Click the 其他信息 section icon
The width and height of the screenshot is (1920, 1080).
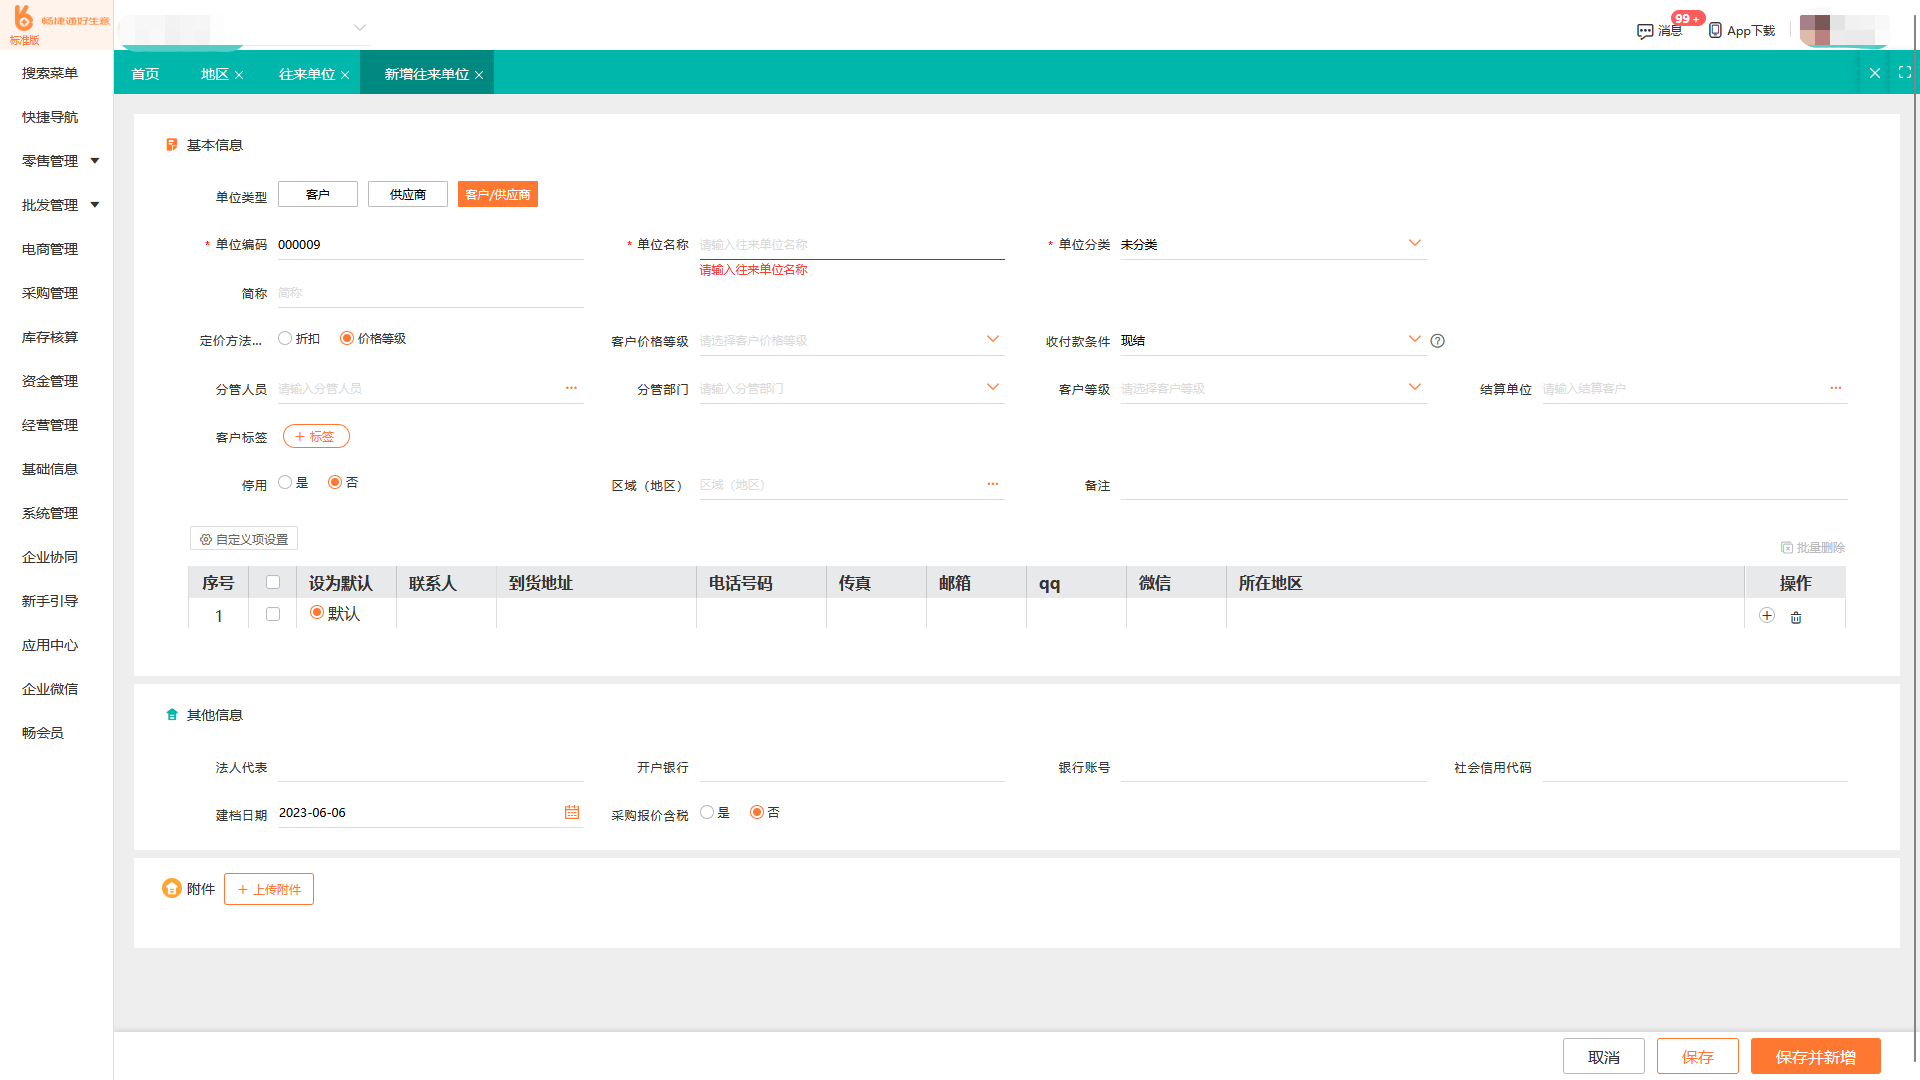[x=173, y=715]
